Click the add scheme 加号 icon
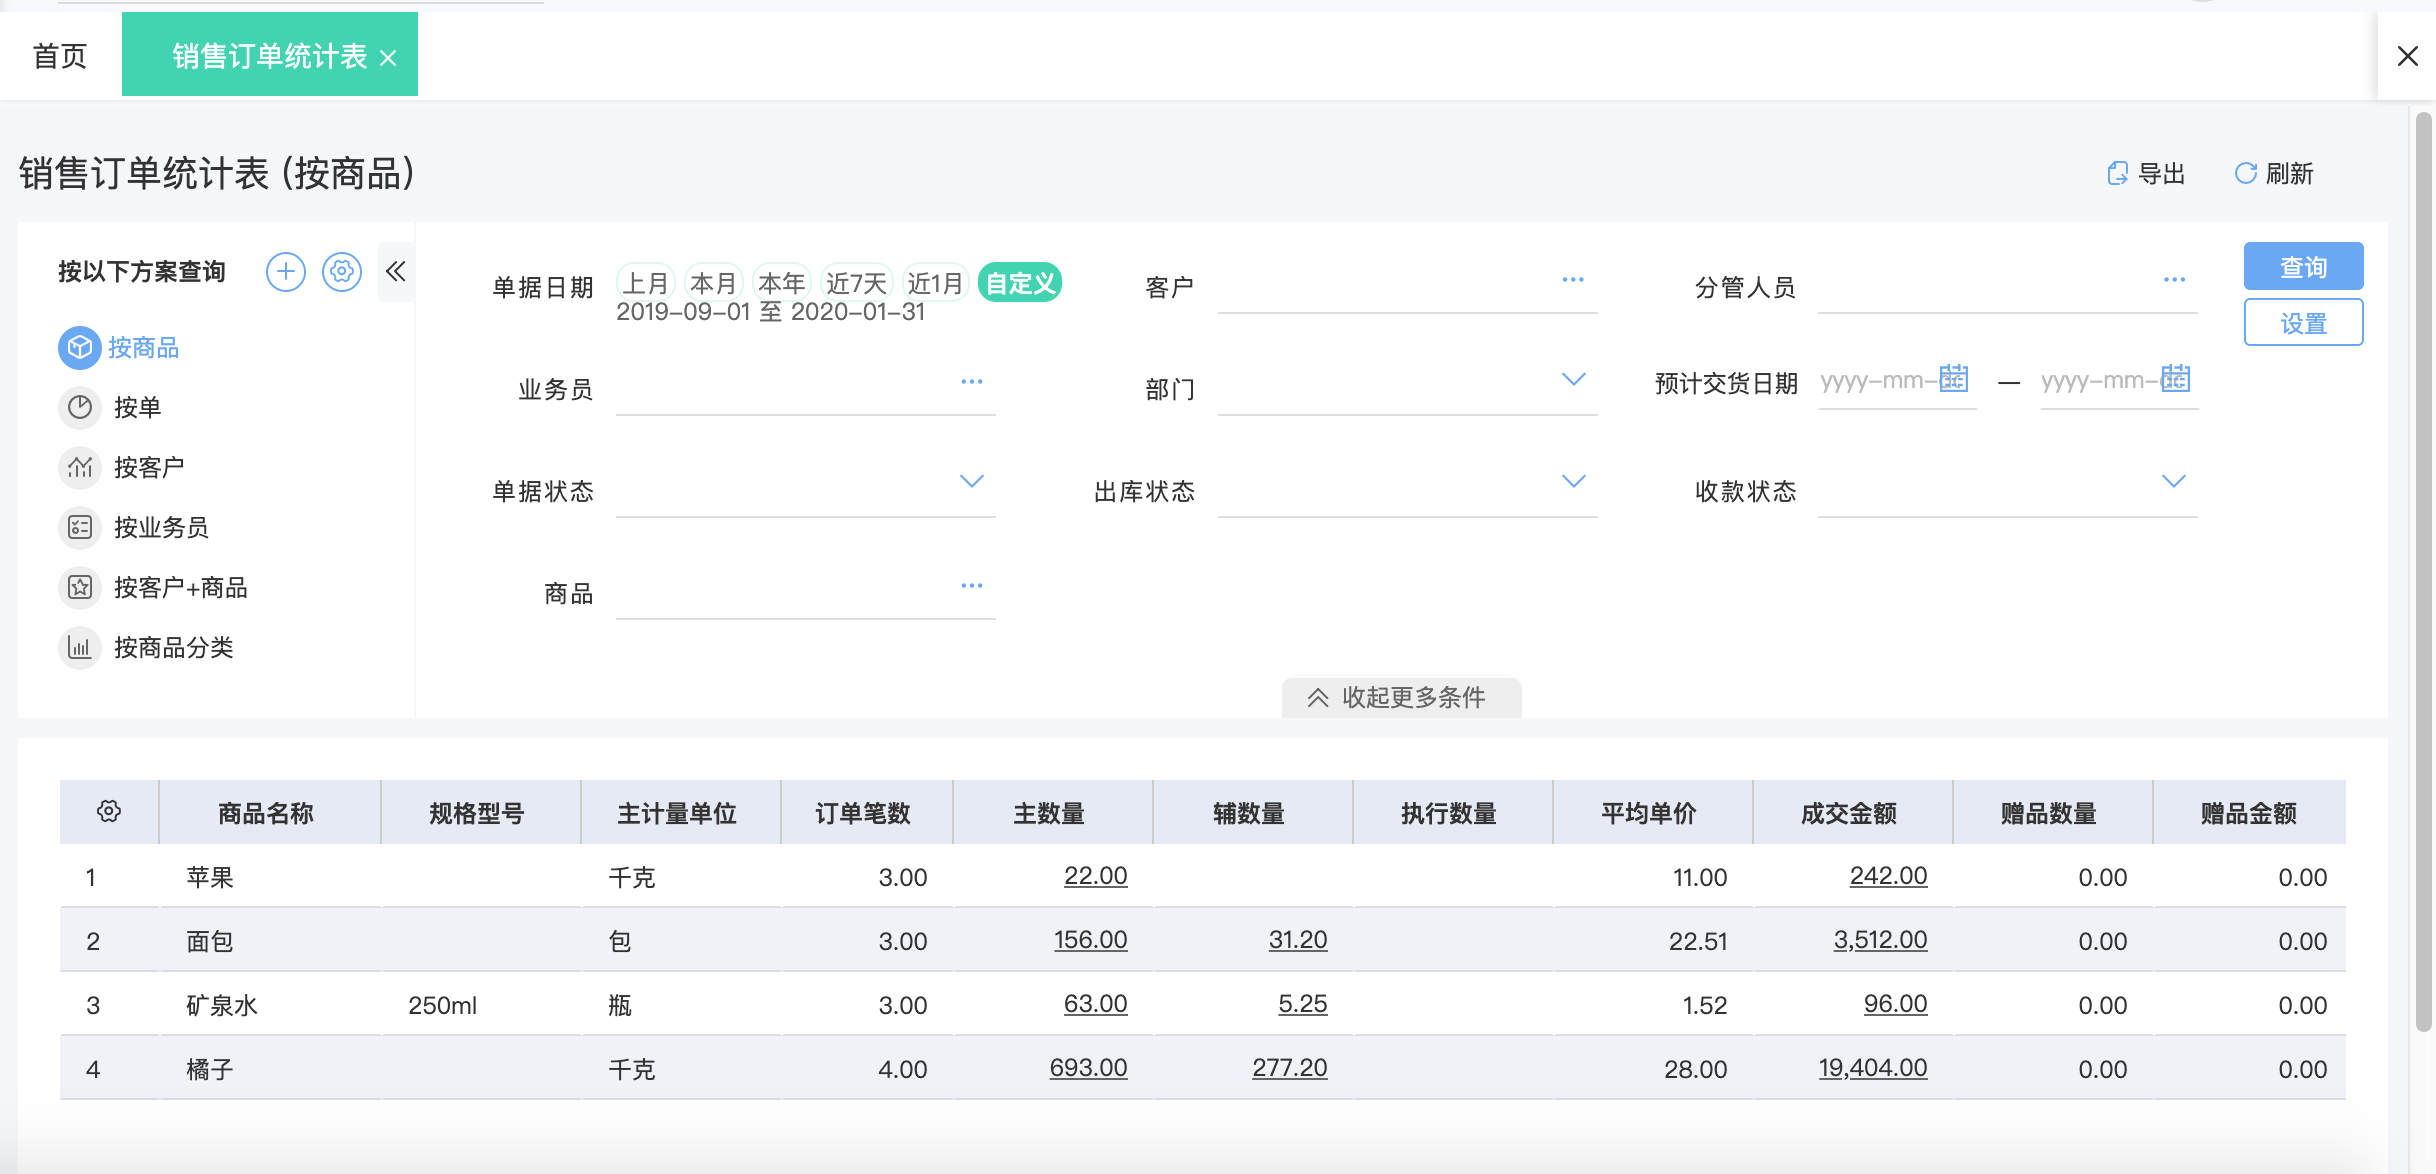The height and width of the screenshot is (1174, 2436). [287, 272]
